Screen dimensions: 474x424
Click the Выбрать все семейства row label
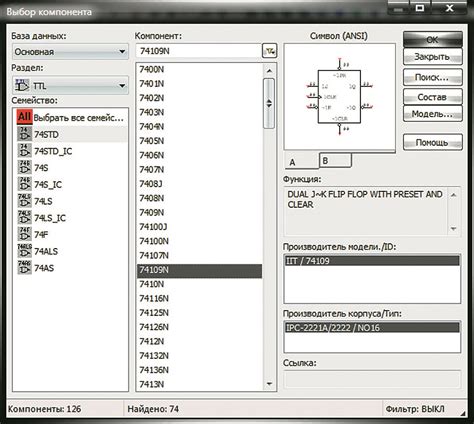79,118
